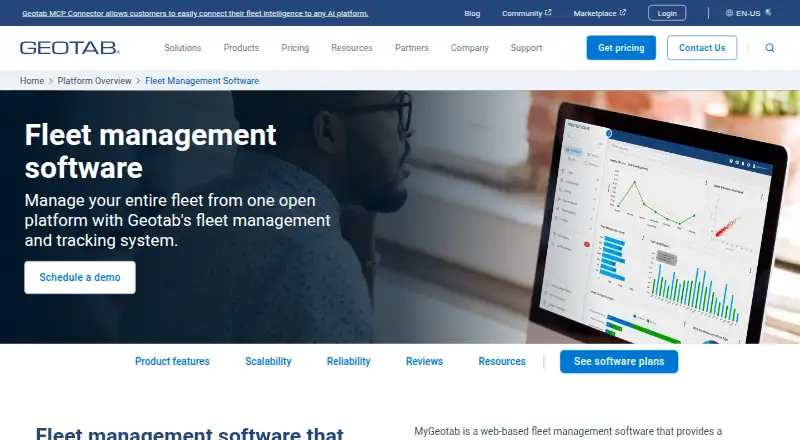Open the Resources menu in top navigation

352,47
